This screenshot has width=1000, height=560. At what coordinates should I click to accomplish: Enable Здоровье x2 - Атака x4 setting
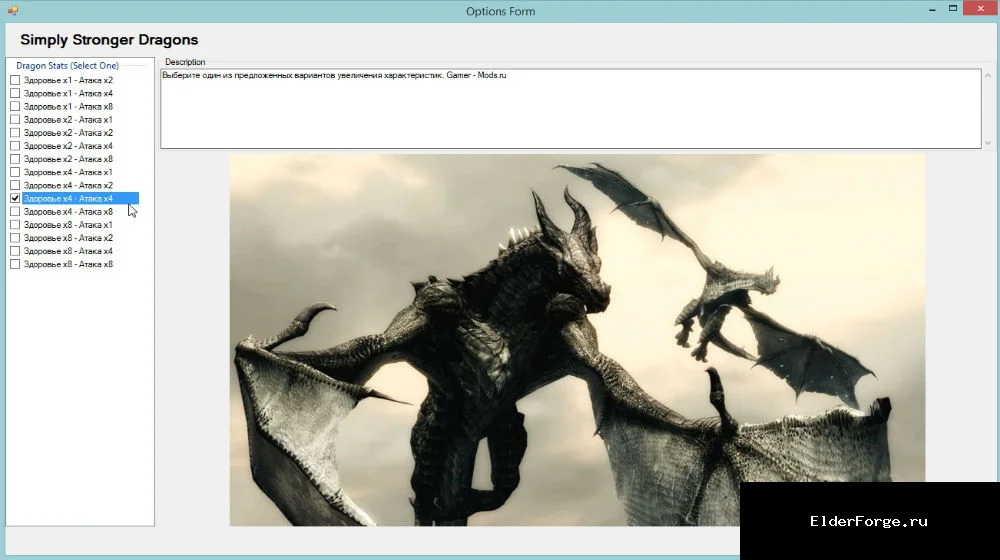[15, 146]
